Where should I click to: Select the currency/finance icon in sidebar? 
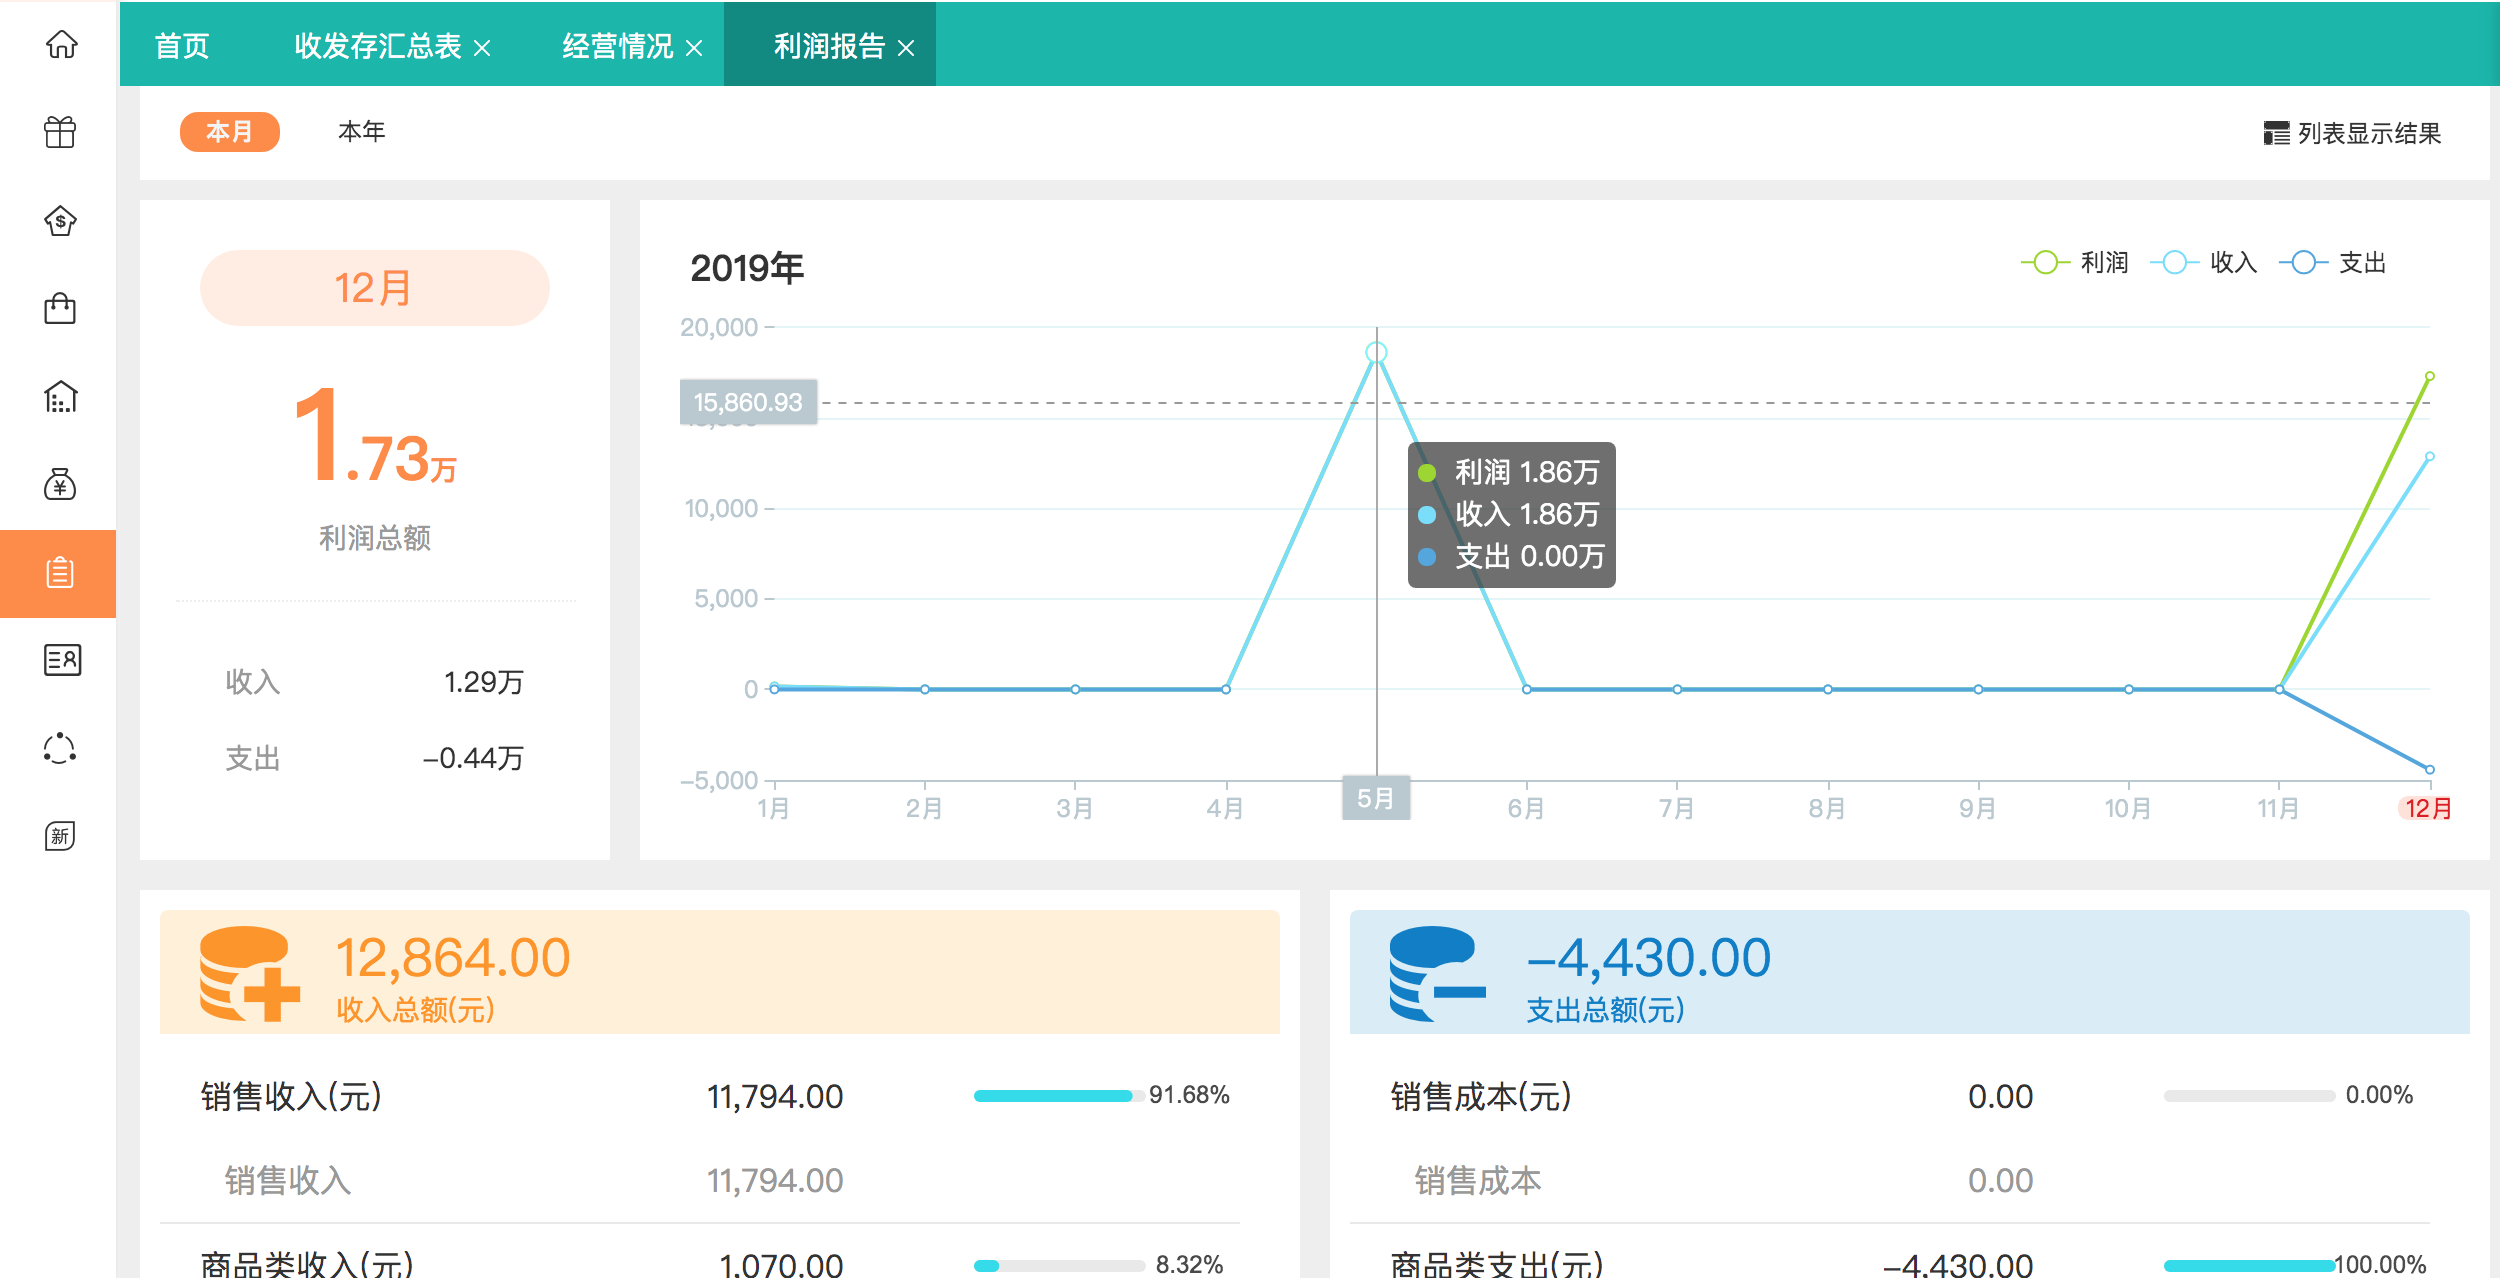tap(60, 484)
